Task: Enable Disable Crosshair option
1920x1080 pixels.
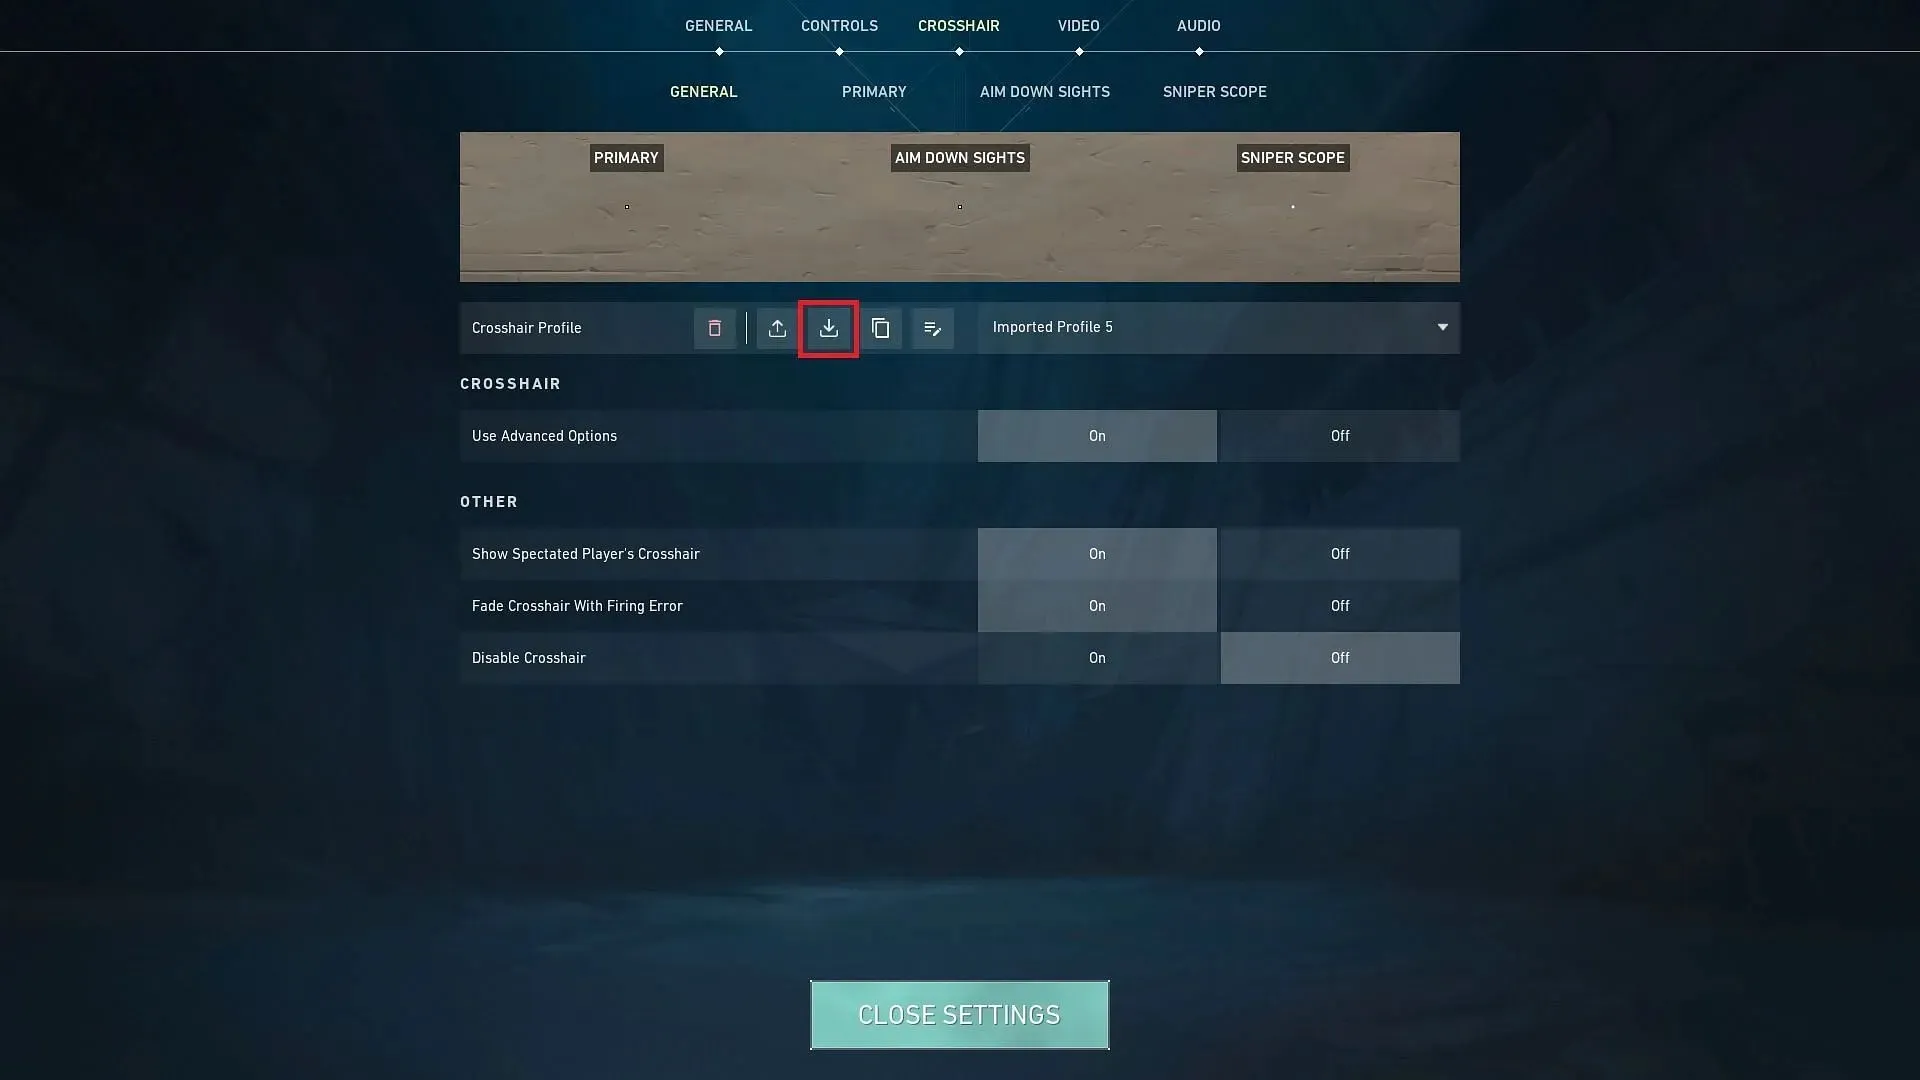Action: [x=1097, y=658]
